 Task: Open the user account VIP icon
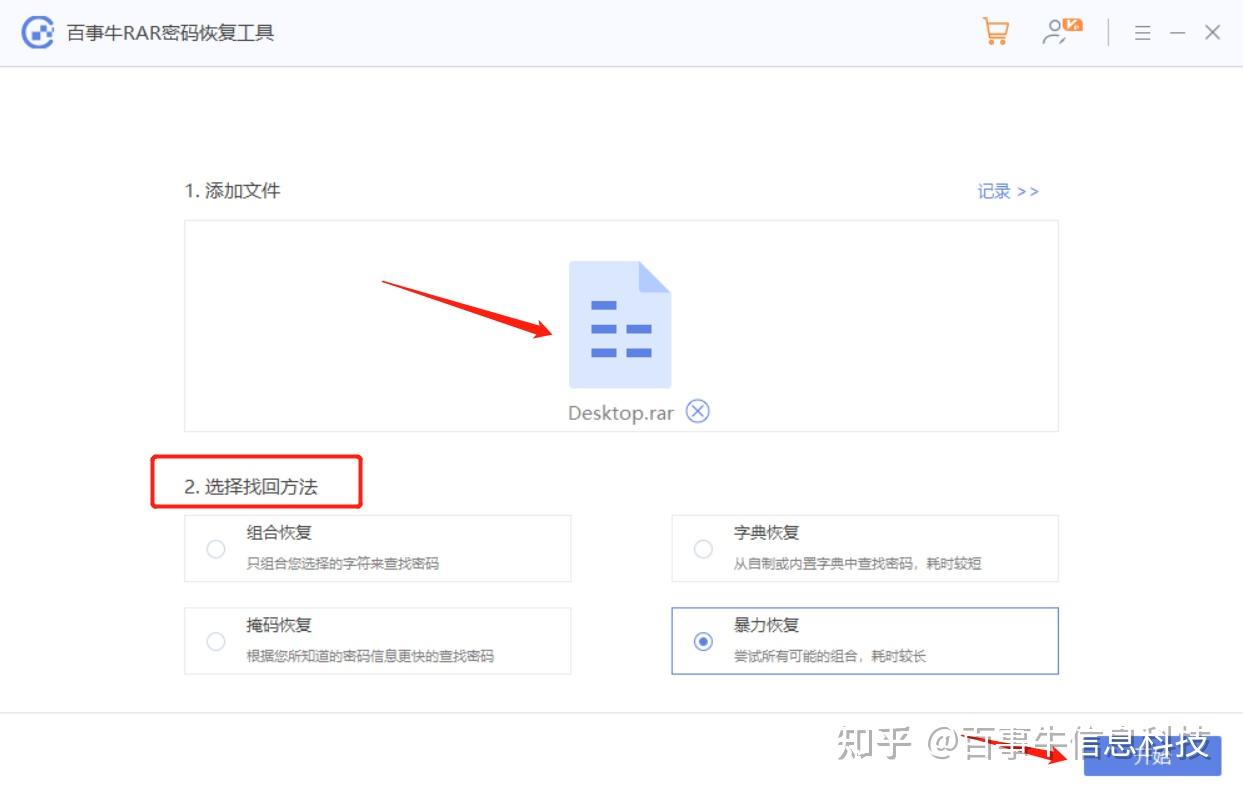[1060, 32]
